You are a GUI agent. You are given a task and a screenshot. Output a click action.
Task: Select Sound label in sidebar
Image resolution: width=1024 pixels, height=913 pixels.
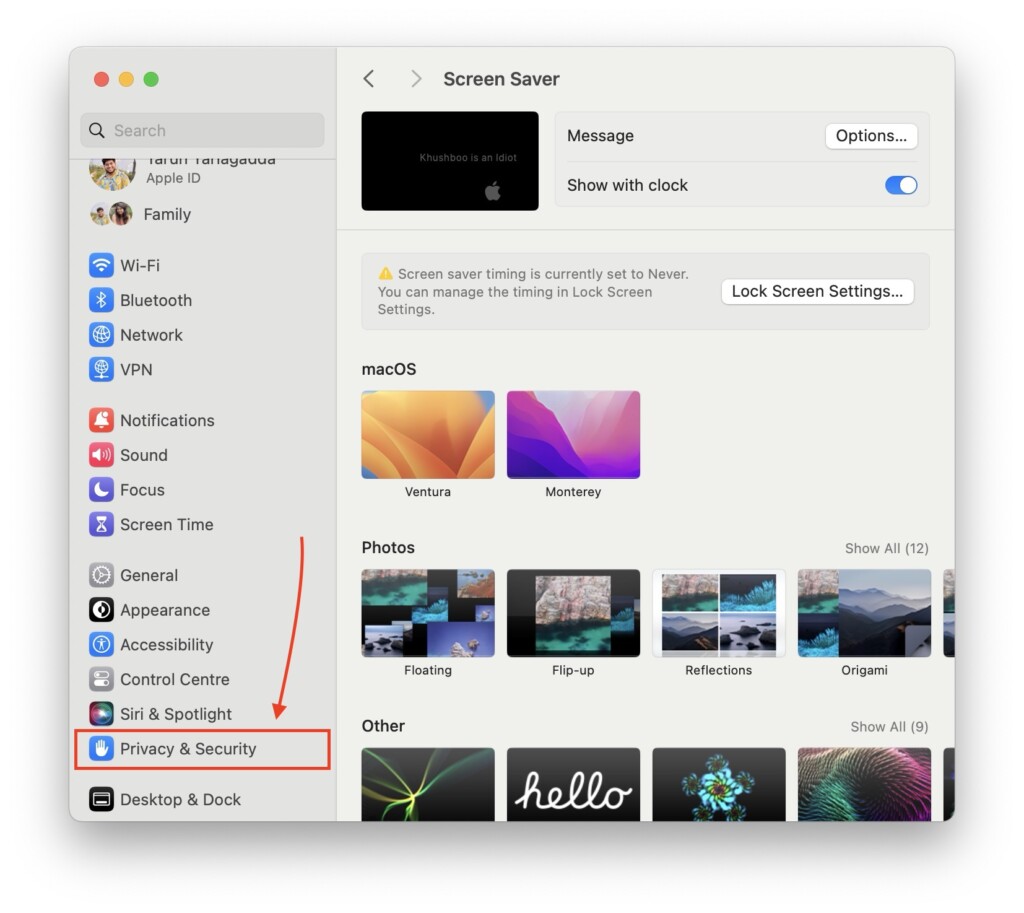coord(144,455)
